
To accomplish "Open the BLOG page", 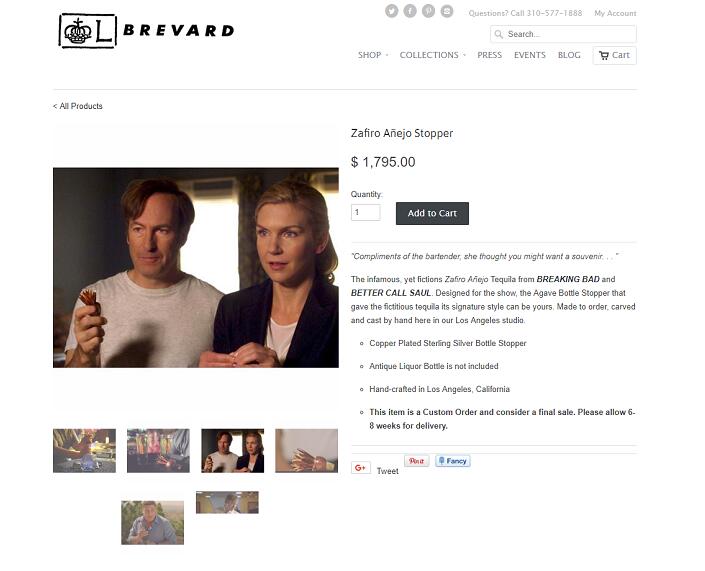I will tap(569, 55).
